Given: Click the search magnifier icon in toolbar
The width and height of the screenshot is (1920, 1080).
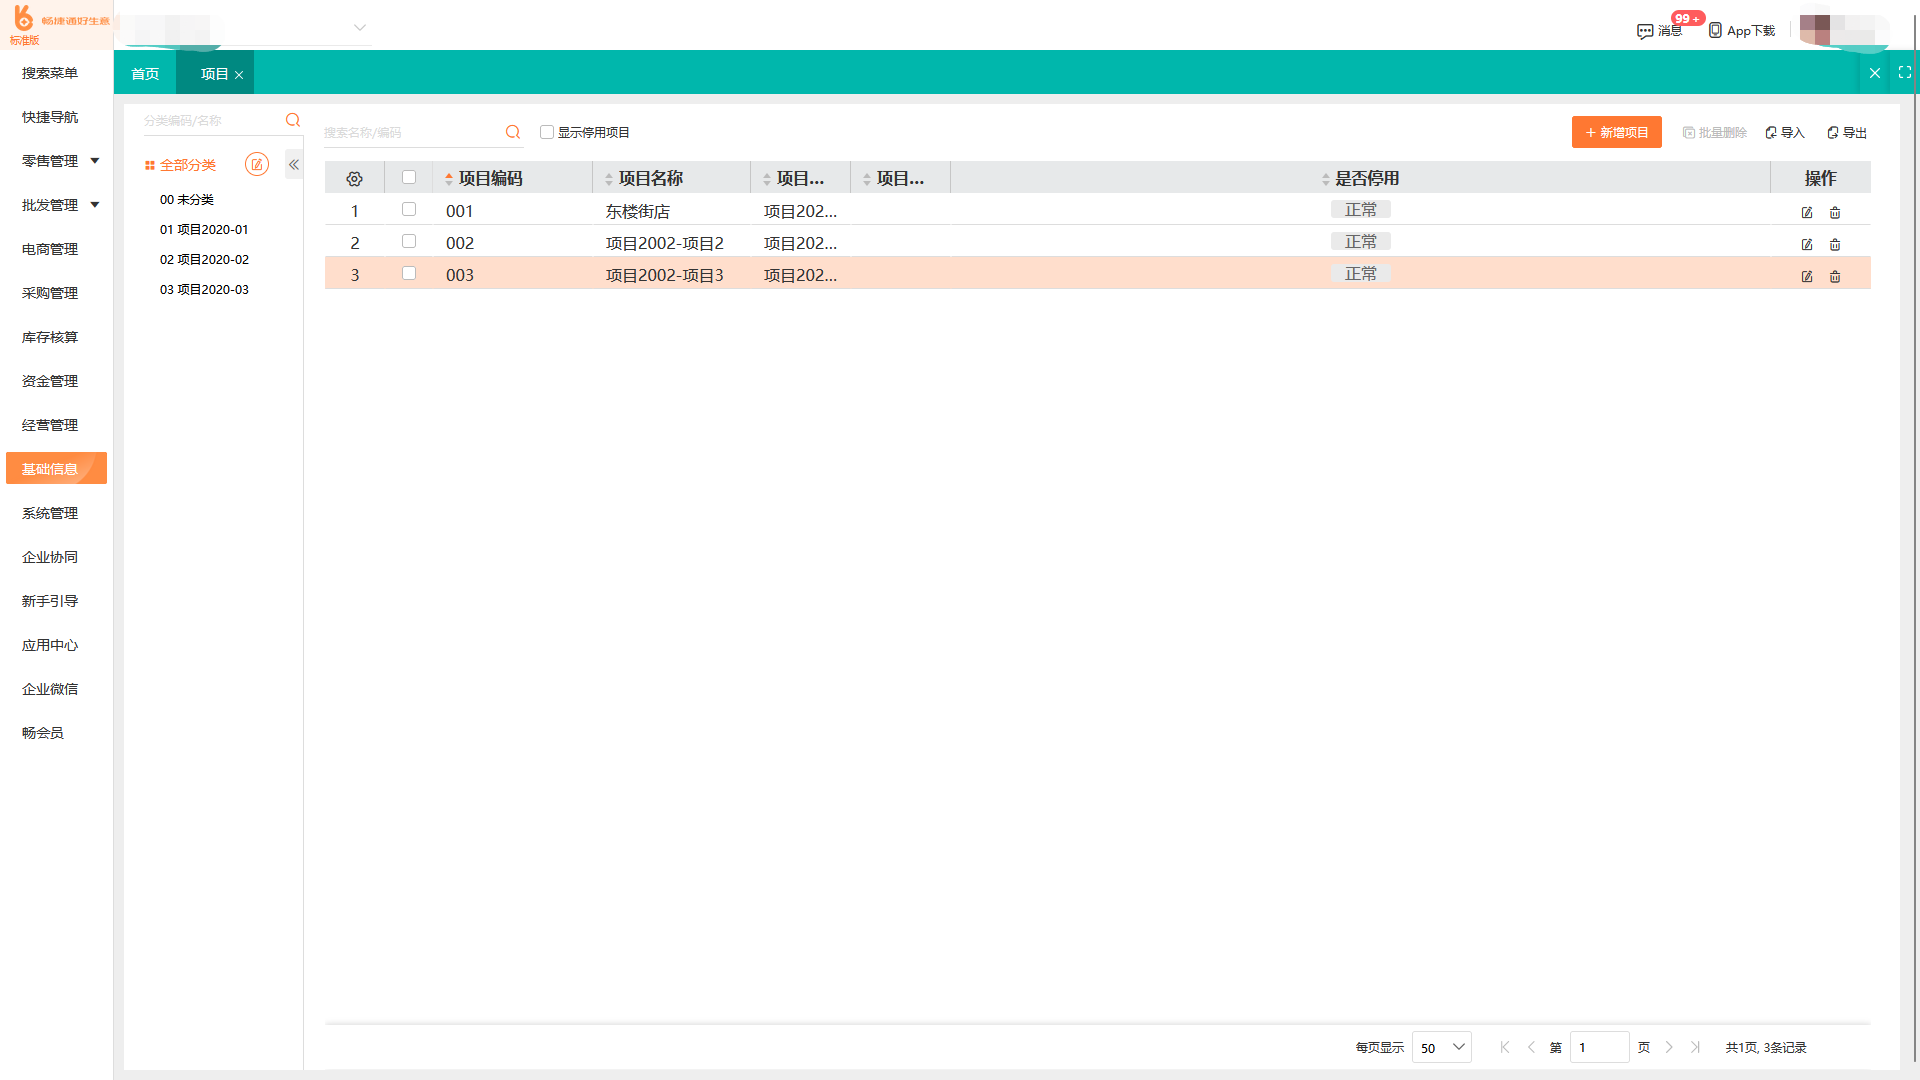Looking at the screenshot, I should pyautogui.click(x=514, y=132).
